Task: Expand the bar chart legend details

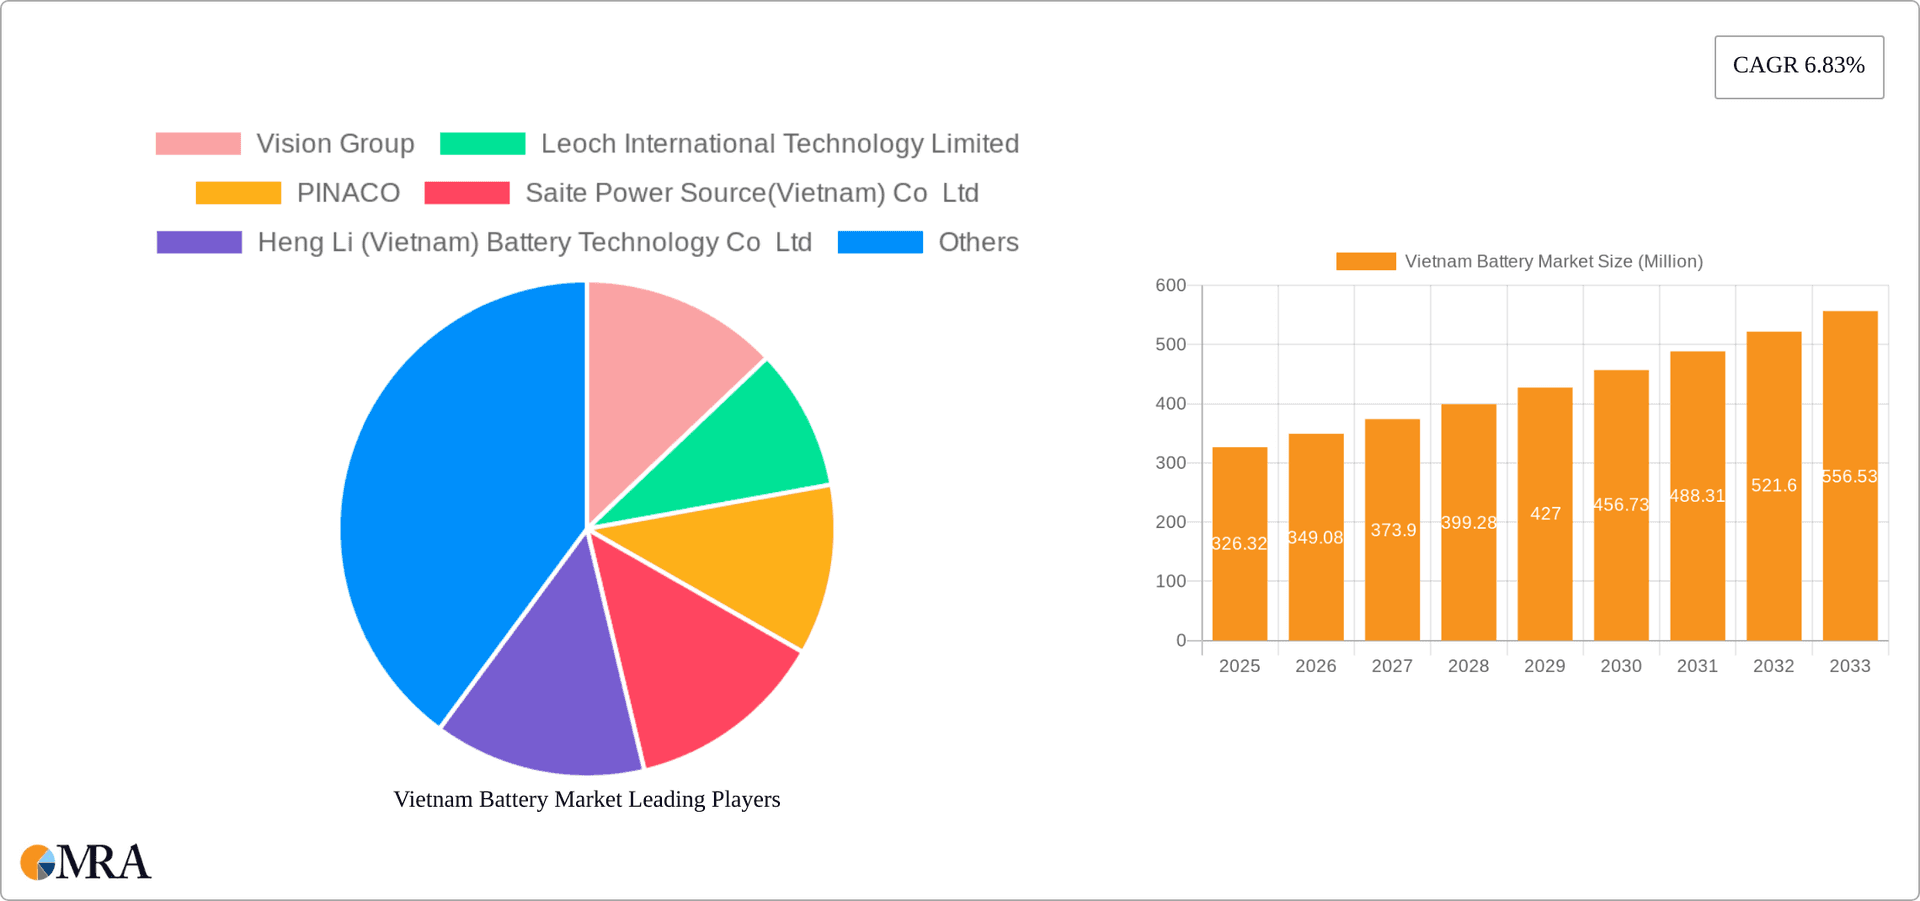Action: pos(1553,260)
